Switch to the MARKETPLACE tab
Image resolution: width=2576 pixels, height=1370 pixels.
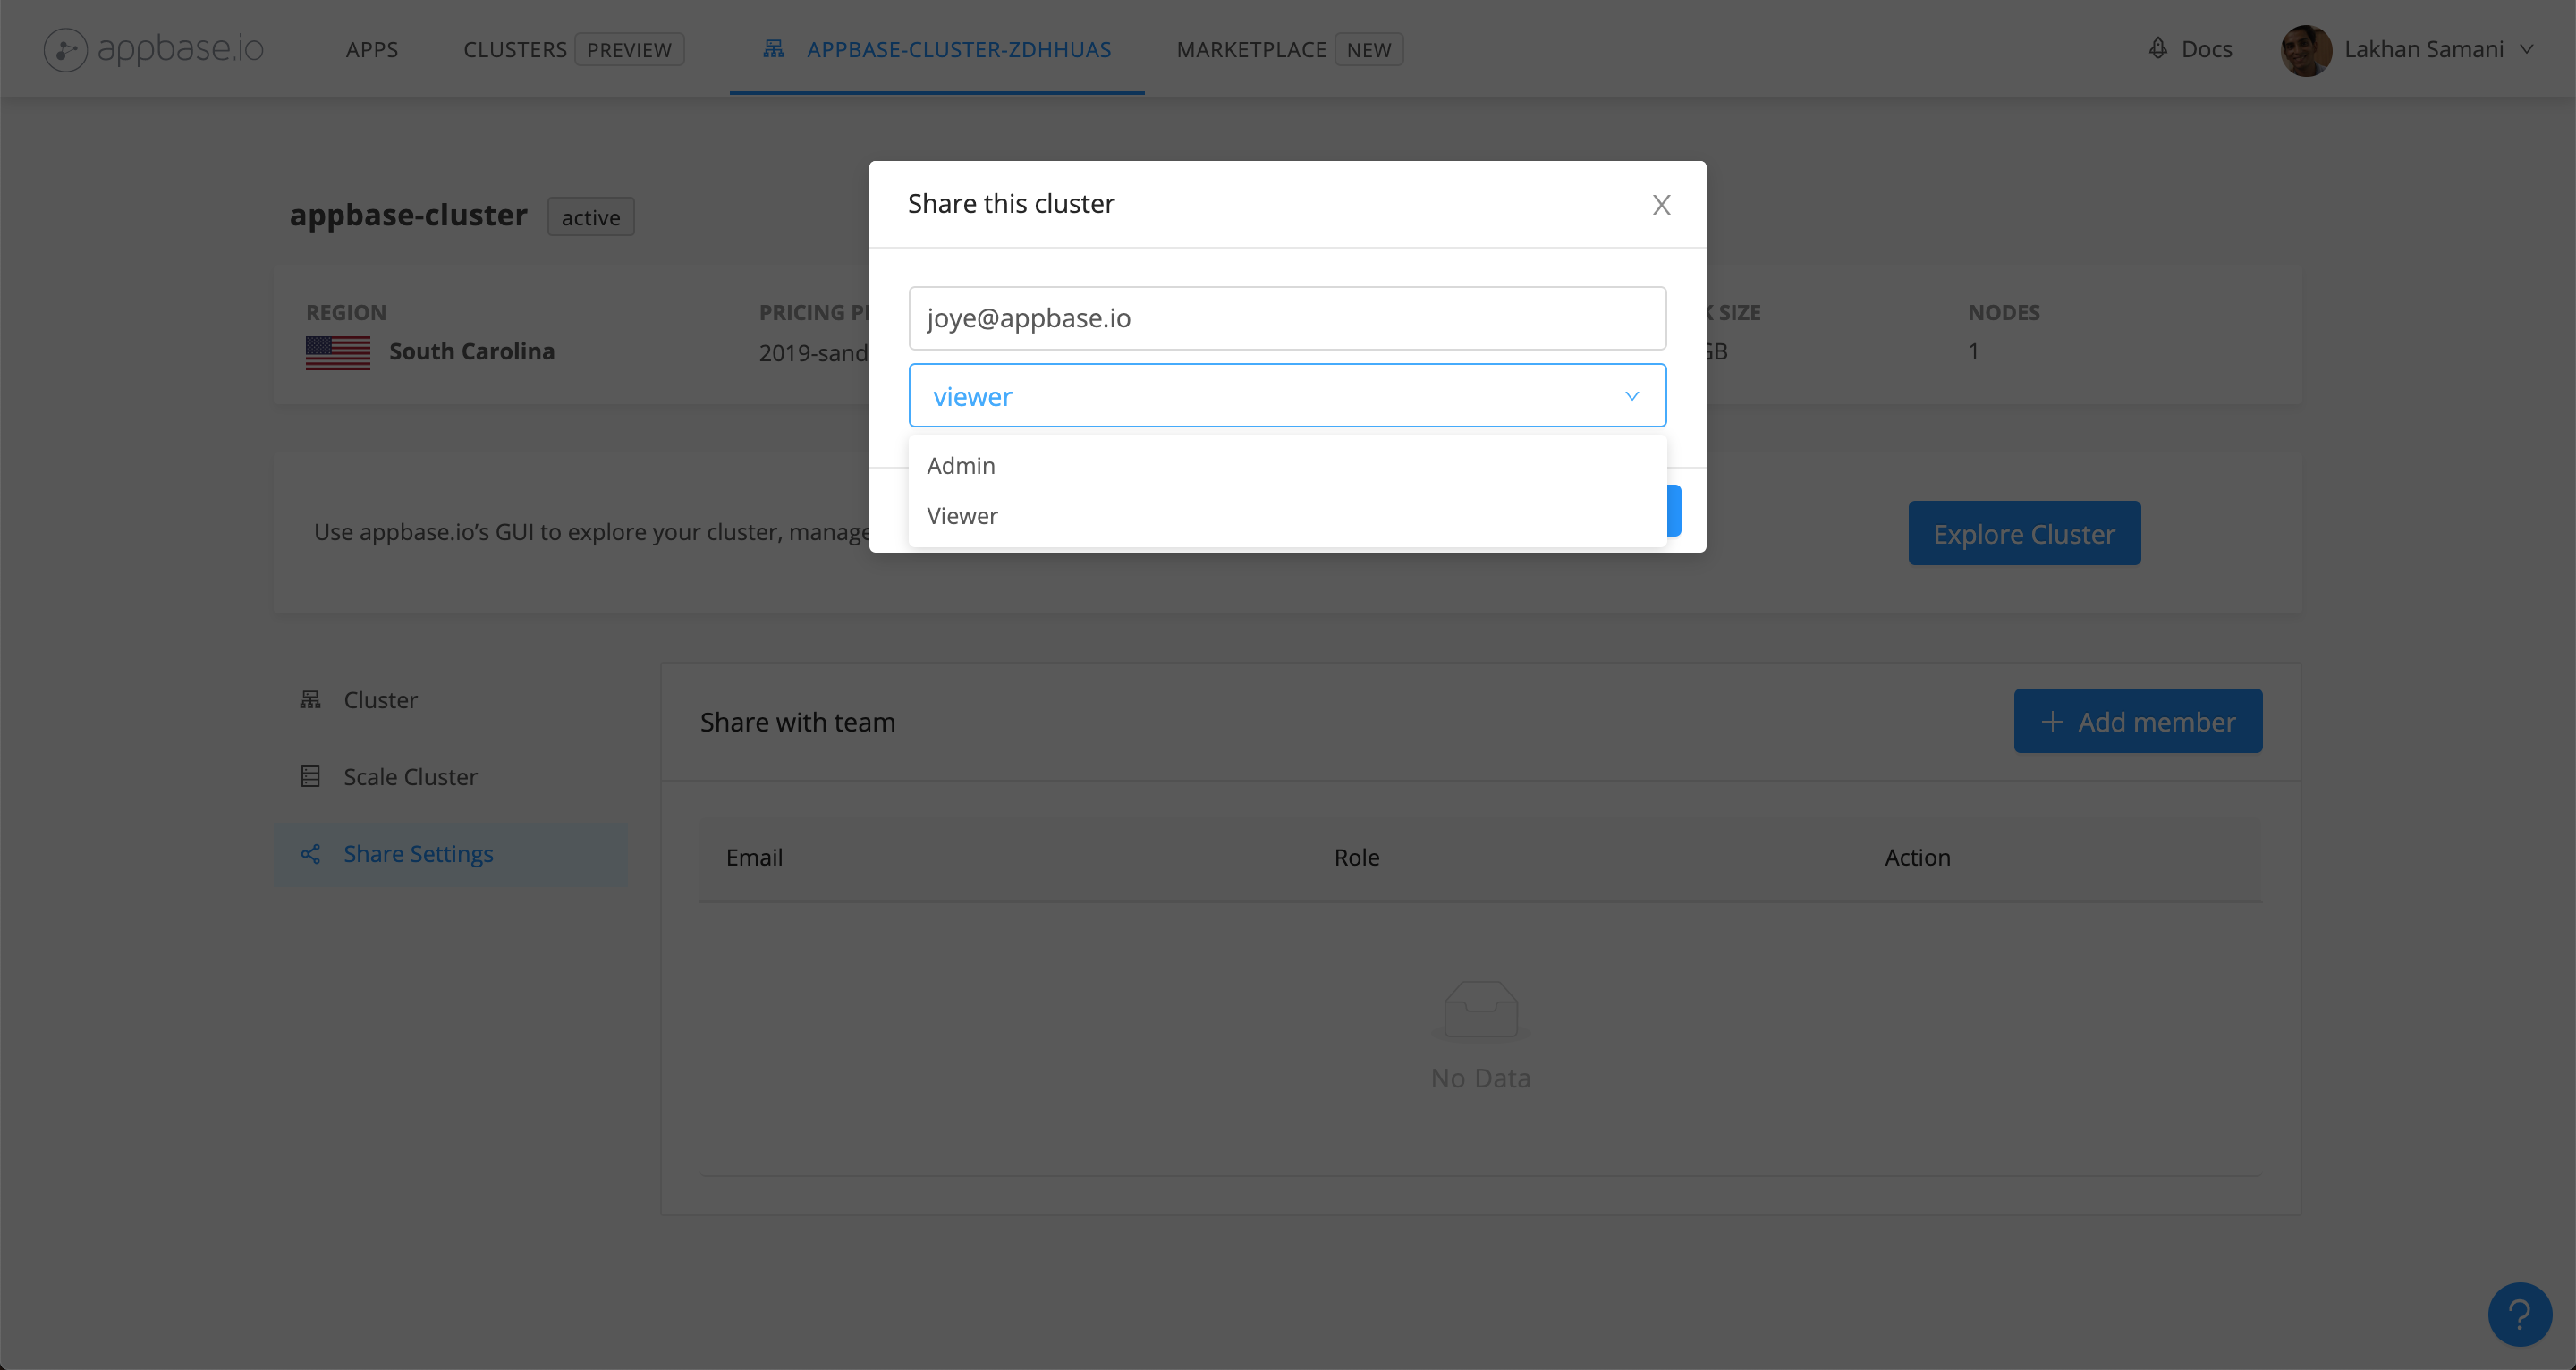click(1251, 49)
